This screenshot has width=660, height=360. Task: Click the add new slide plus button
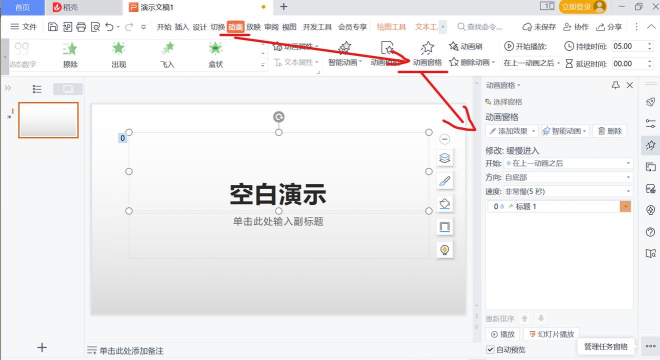click(x=42, y=348)
